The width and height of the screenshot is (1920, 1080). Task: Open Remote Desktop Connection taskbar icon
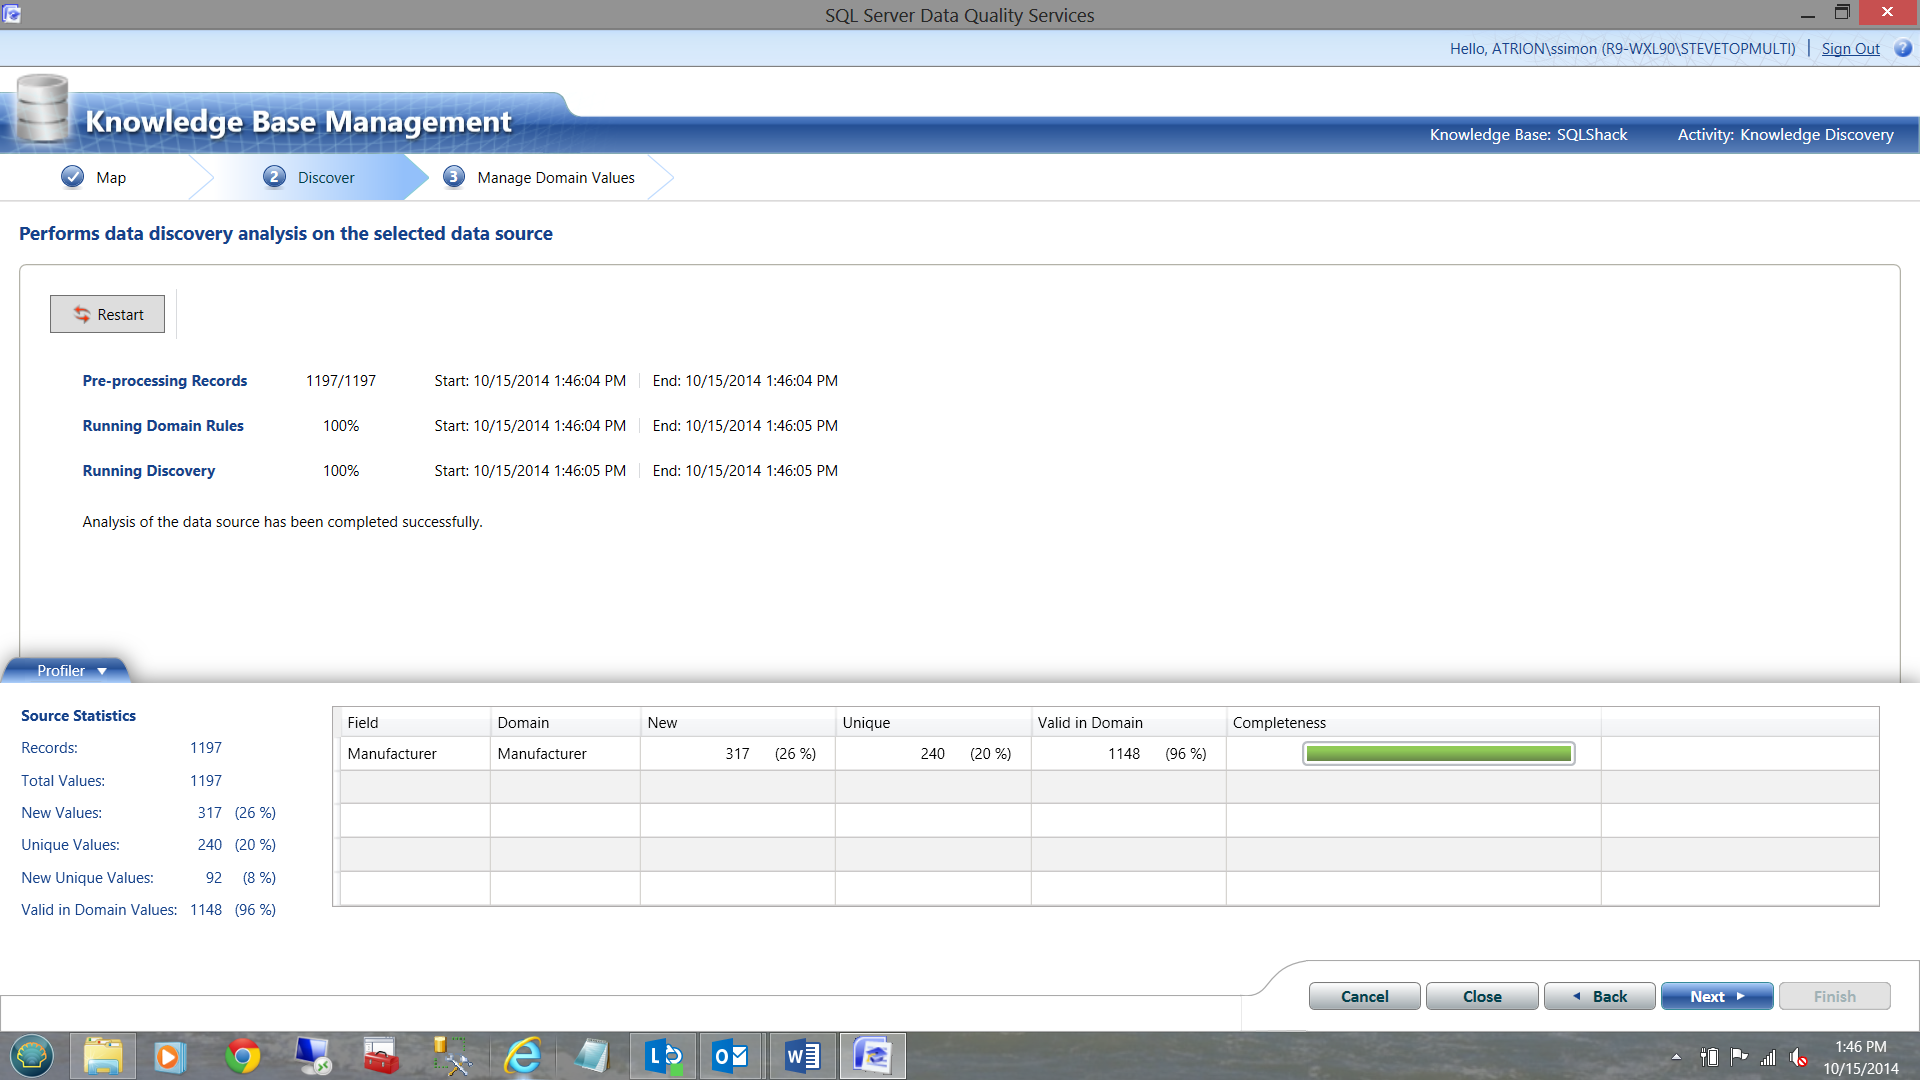[x=313, y=1056]
